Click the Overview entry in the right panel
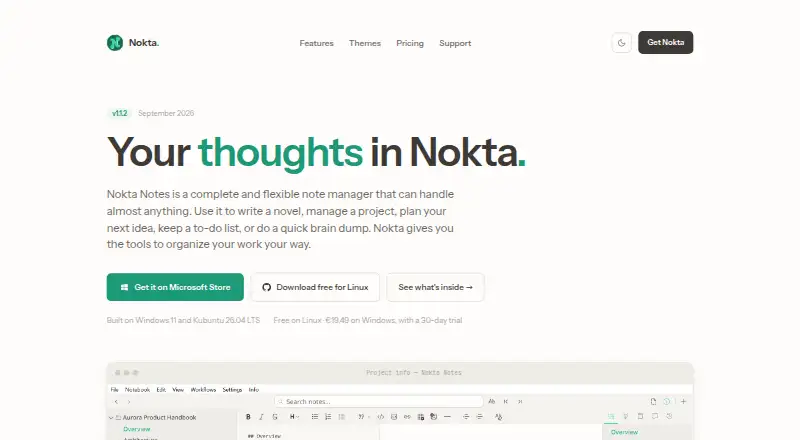Image resolution: width=800 pixels, height=440 pixels. tap(624, 432)
